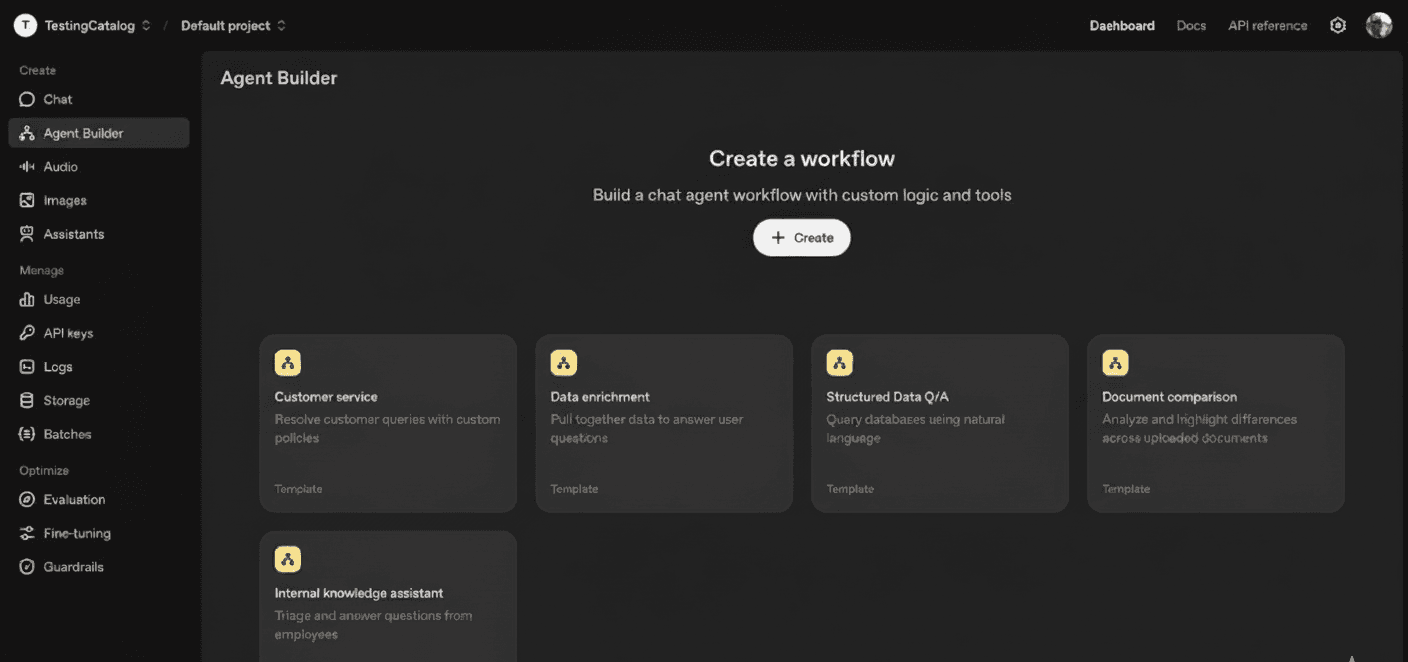Choose the Document comparison template card
Viewport: 1408px width, 662px height.
pos(1215,423)
